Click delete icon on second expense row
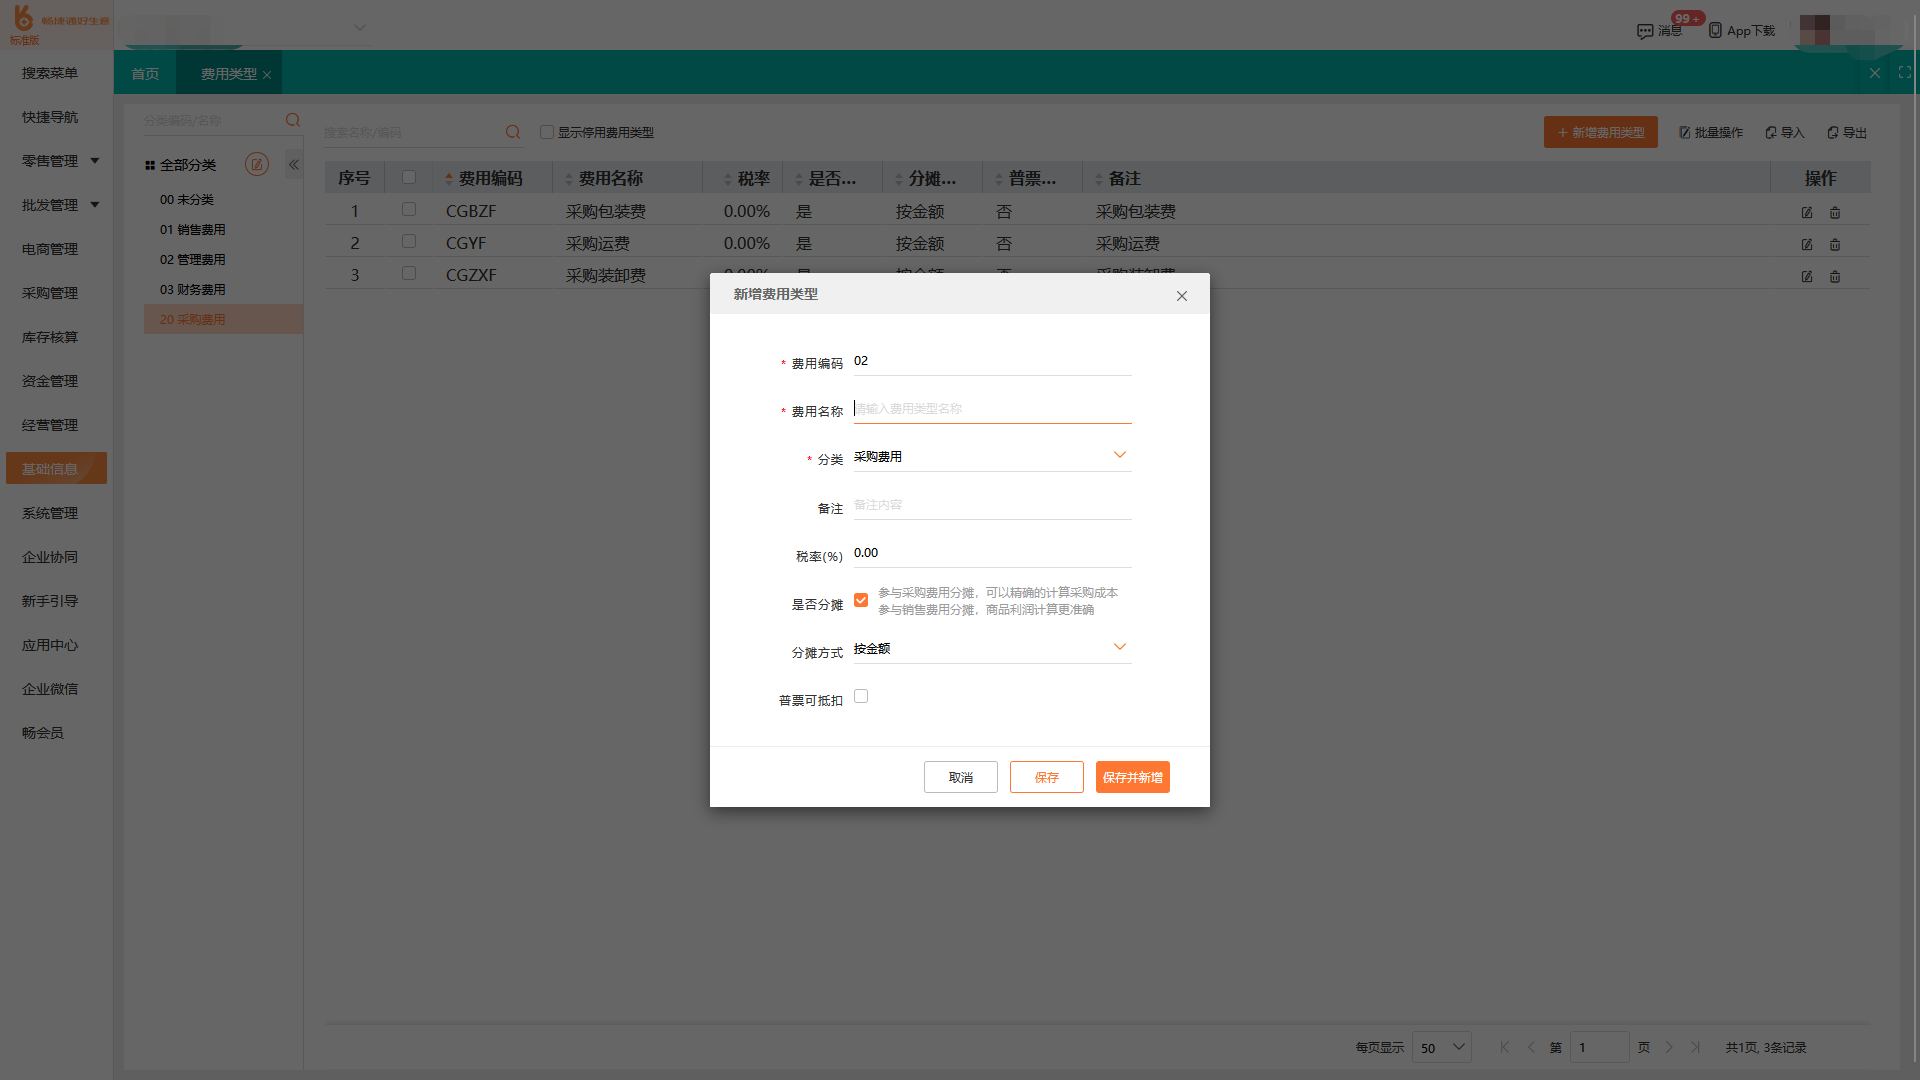Image resolution: width=1920 pixels, height=1080 pixels. point(1836,244)
